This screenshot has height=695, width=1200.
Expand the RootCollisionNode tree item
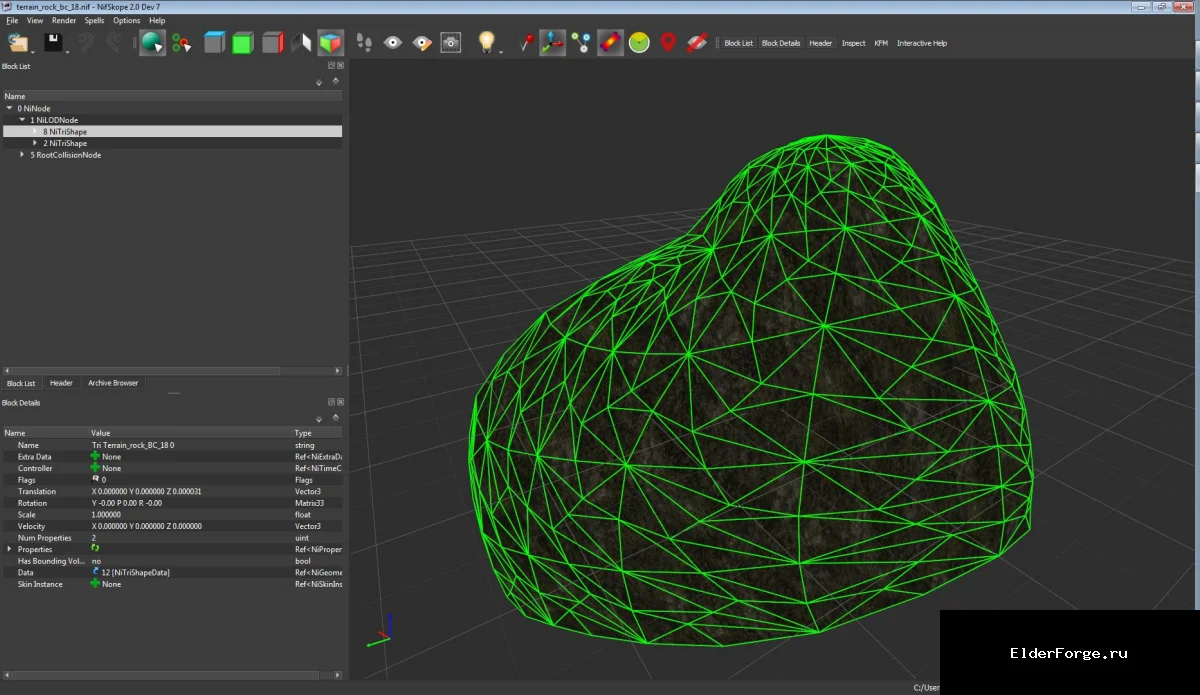point(23,155)
